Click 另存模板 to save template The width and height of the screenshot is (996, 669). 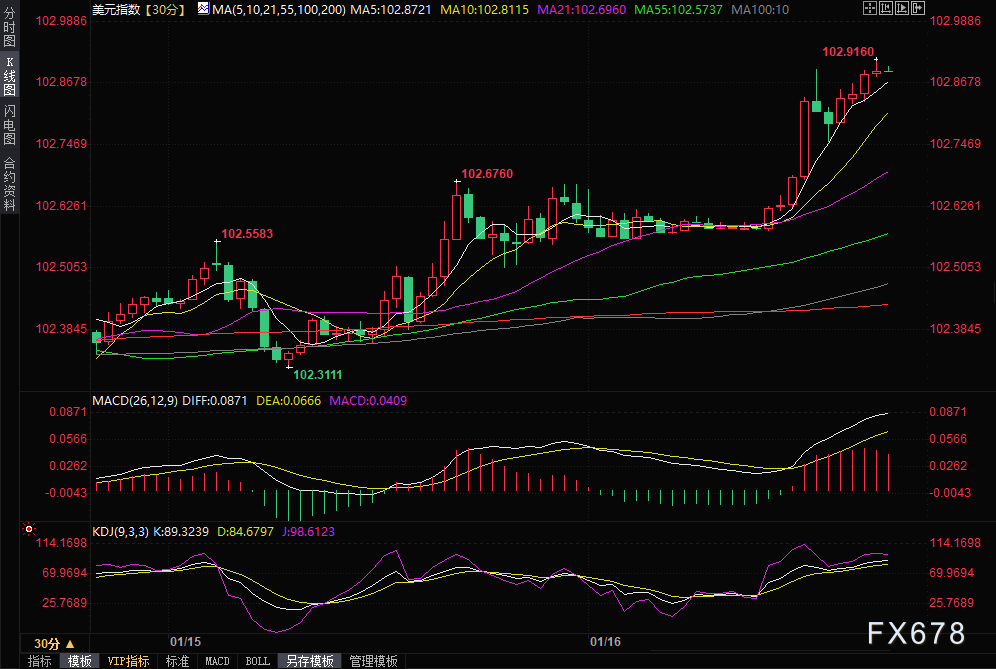(309, 661)
